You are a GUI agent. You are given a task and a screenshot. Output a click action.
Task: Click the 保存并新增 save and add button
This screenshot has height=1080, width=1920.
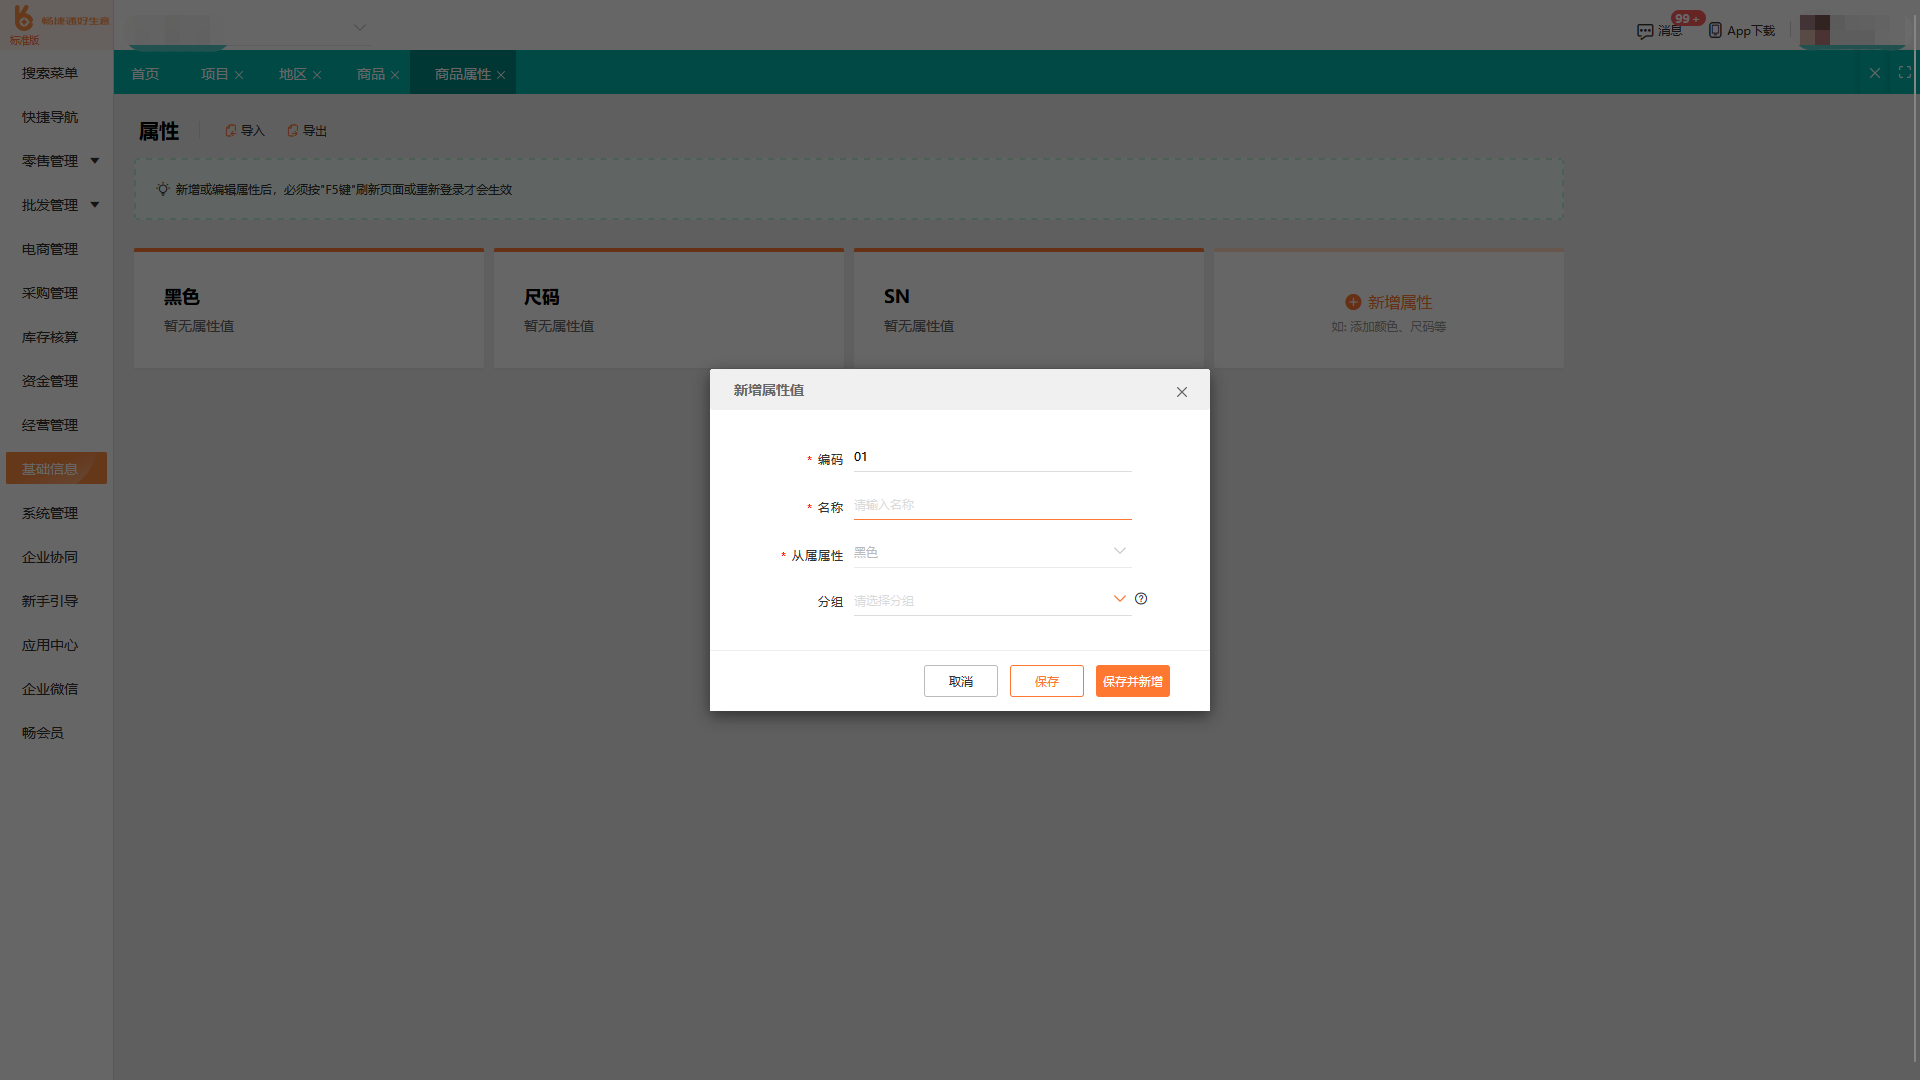tap(1131, 680)
